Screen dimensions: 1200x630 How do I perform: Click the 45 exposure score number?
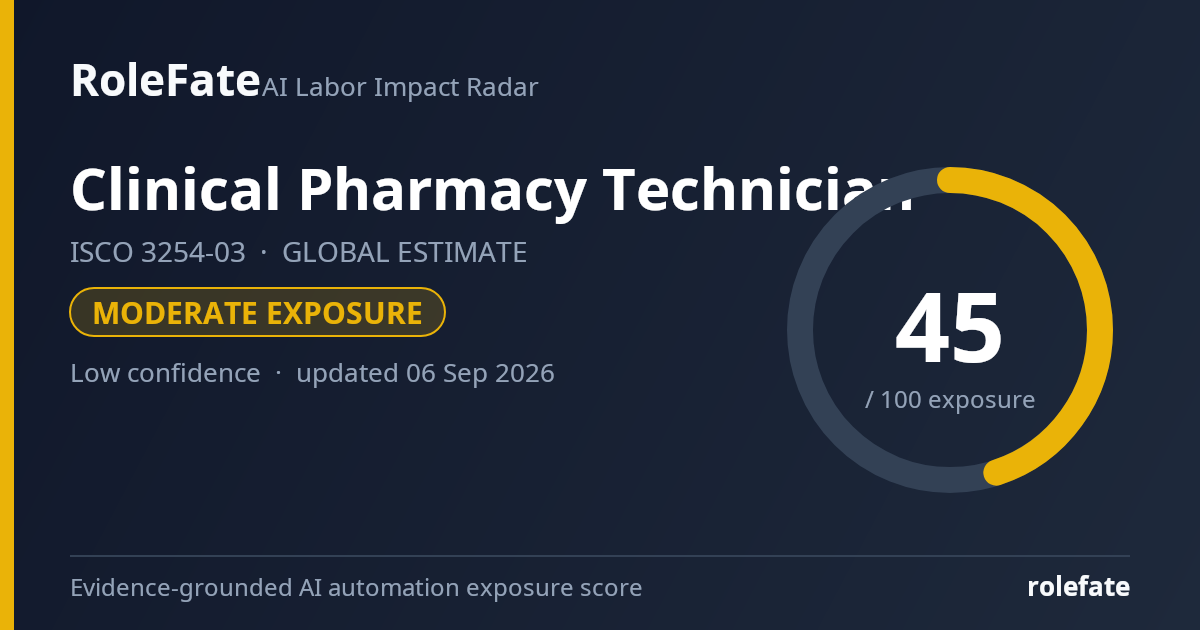click(949, 330)
